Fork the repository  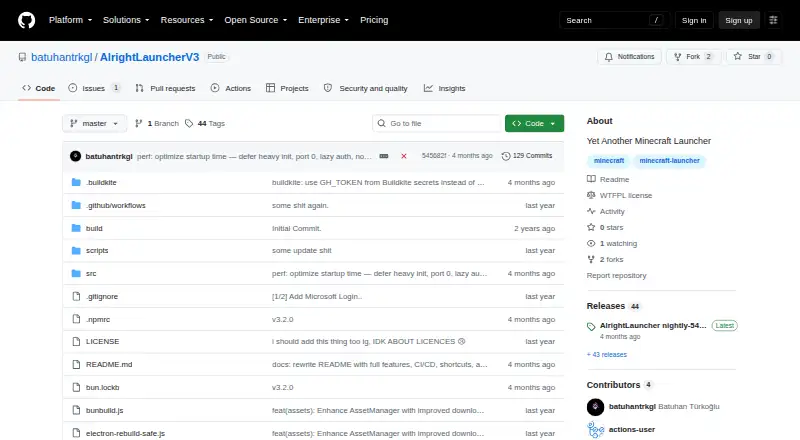693,57
